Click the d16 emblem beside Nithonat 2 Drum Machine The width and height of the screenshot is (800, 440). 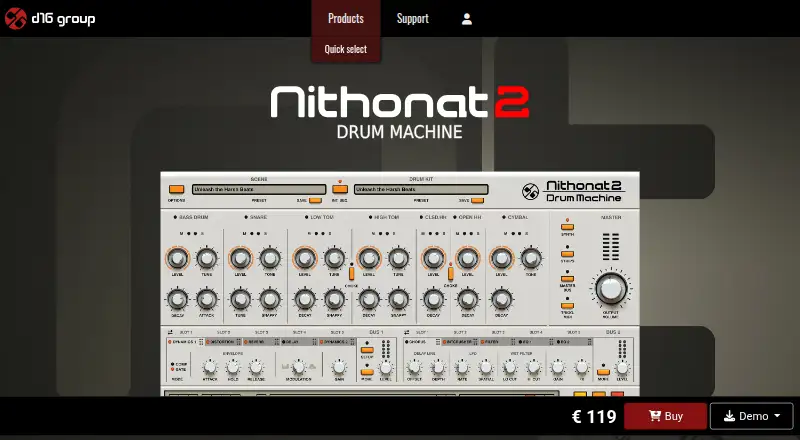point(531,192)
